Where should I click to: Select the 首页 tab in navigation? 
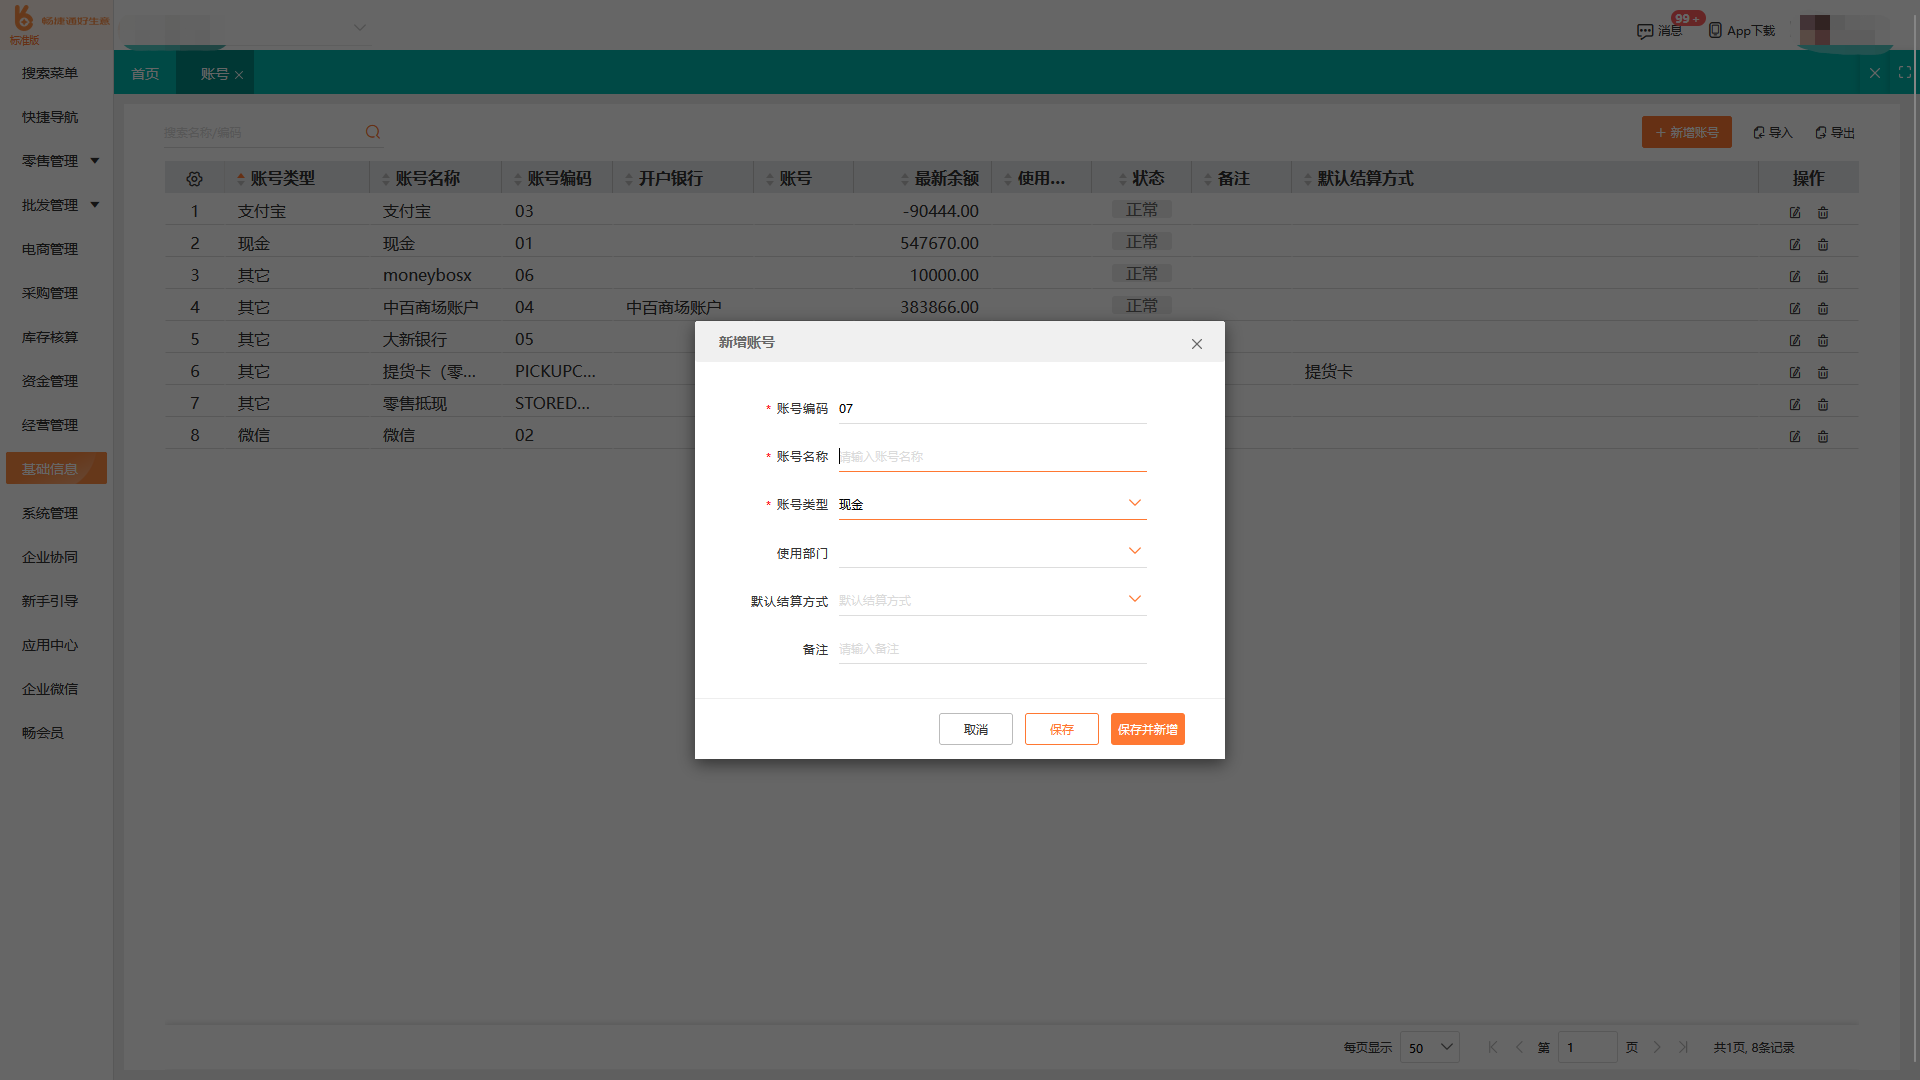(x=144, y=73)
